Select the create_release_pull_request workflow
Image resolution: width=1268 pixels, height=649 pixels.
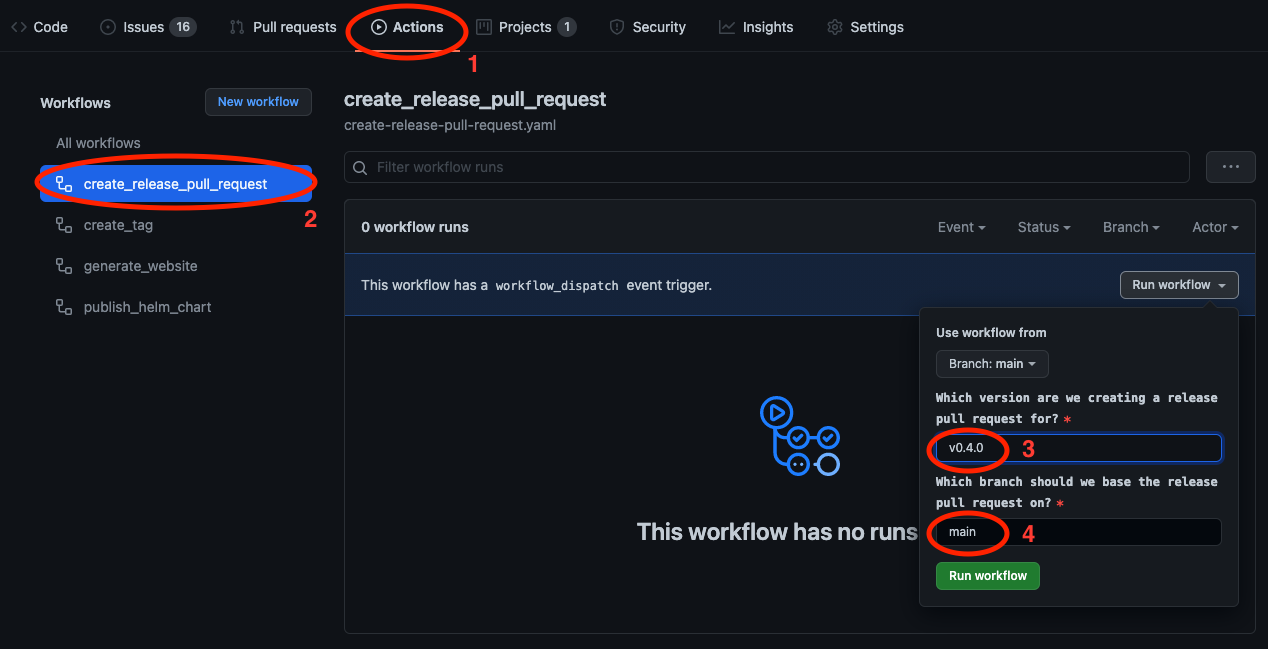[175, 183]
